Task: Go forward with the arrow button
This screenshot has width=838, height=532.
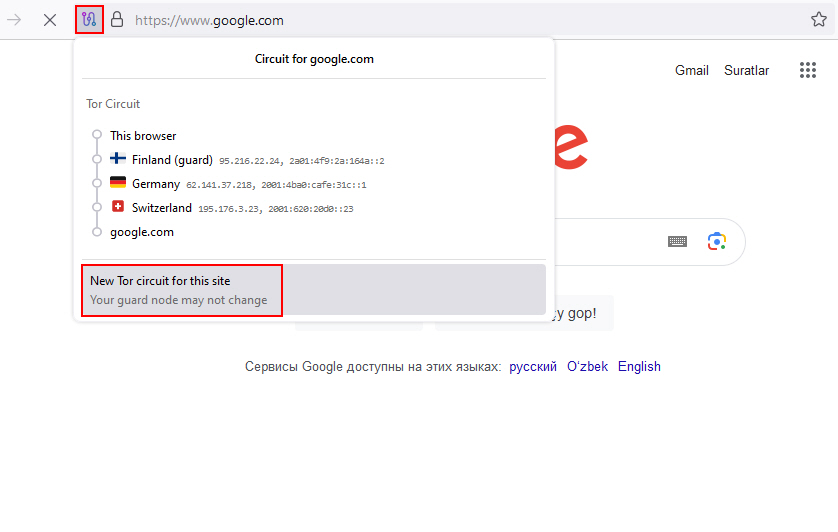Action: [14, 20]
